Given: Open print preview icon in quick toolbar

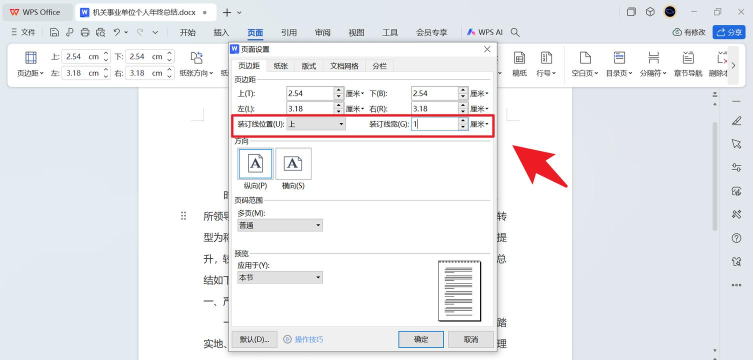Looking at the screenshot, I should 100,33.
